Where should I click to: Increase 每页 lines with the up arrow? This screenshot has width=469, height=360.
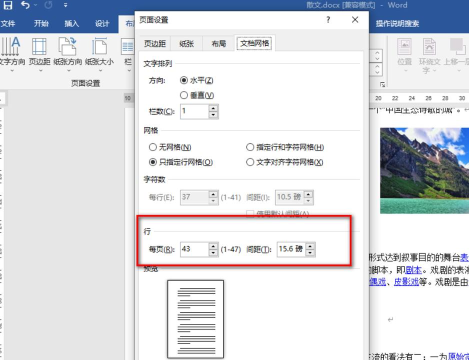213,246
